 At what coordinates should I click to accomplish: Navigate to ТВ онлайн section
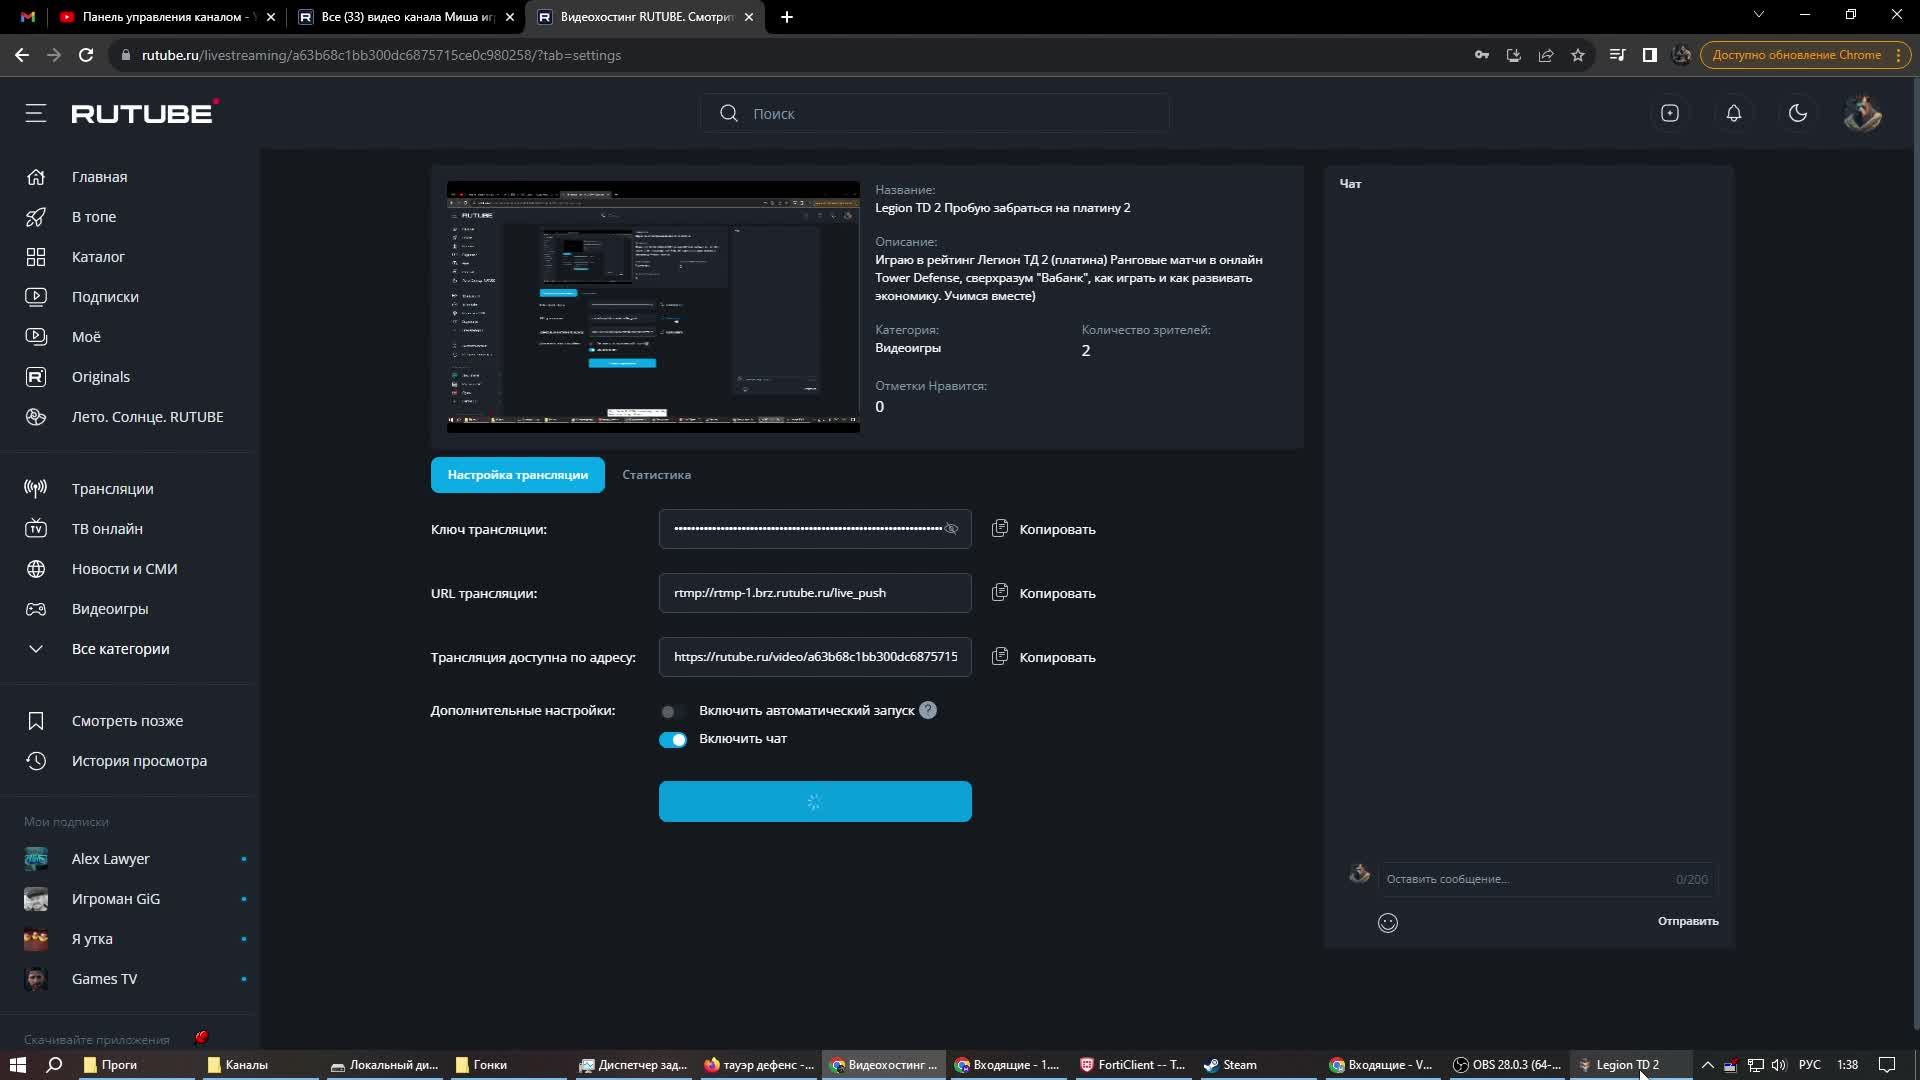click(x=107, y=527)
